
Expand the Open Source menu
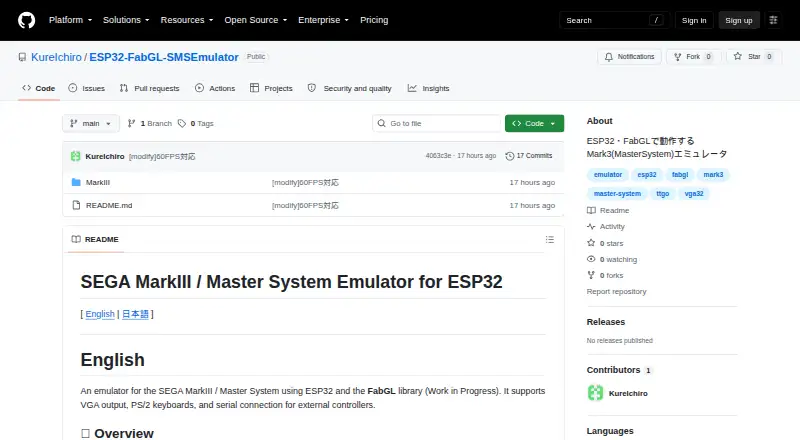pyautogui.click(x=256, y=20)
